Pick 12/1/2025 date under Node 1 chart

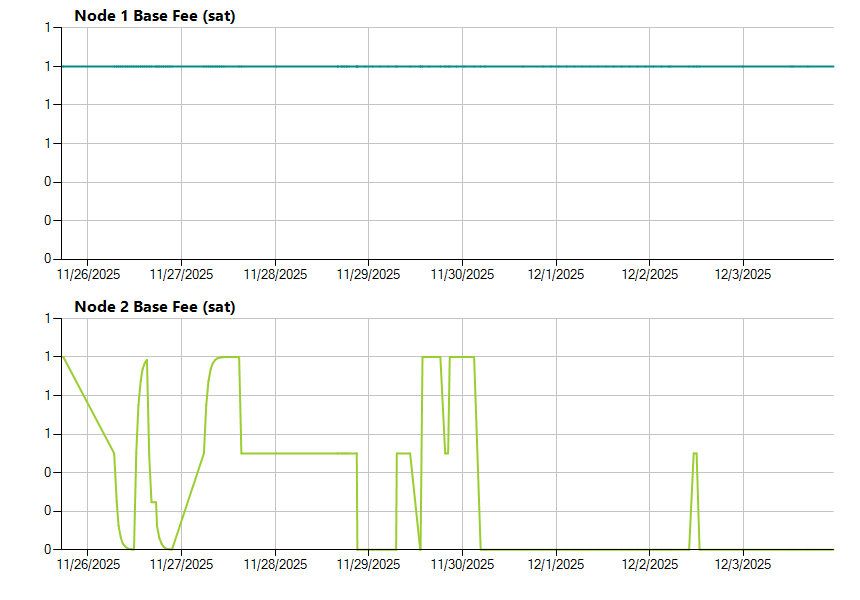[x=555, y=274]
